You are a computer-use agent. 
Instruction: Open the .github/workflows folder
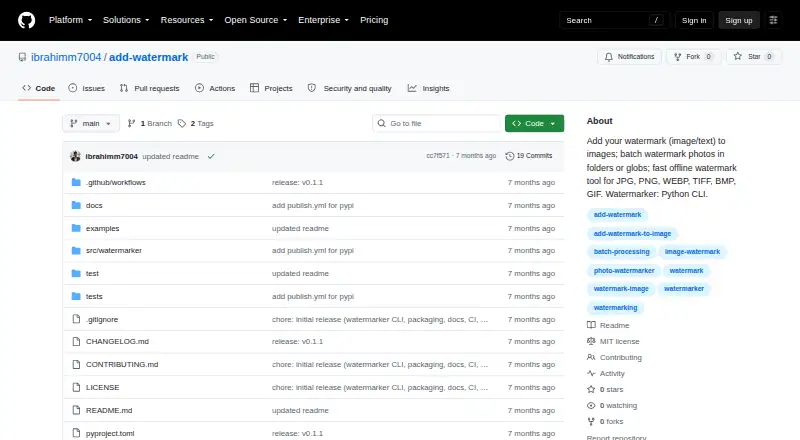(x=116, y=182)
